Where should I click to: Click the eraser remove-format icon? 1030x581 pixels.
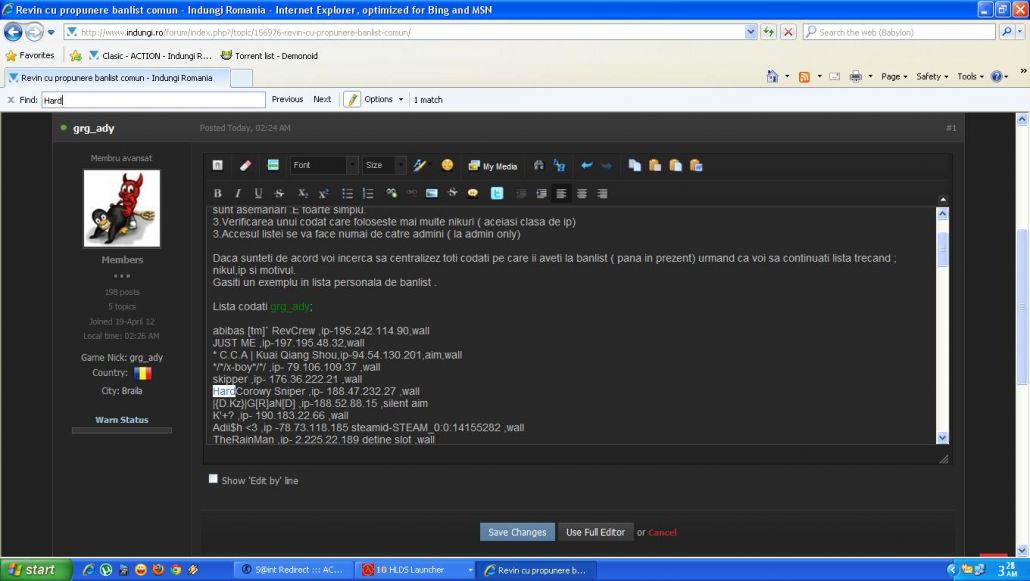coord(245,166)
